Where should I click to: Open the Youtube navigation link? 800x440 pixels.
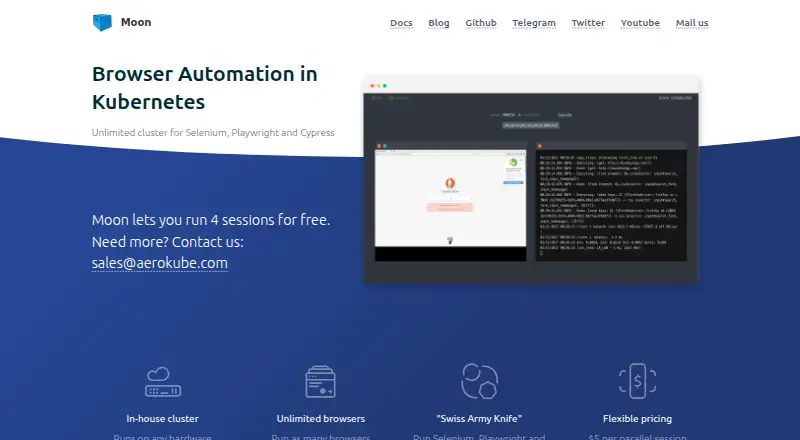[640, 23]
